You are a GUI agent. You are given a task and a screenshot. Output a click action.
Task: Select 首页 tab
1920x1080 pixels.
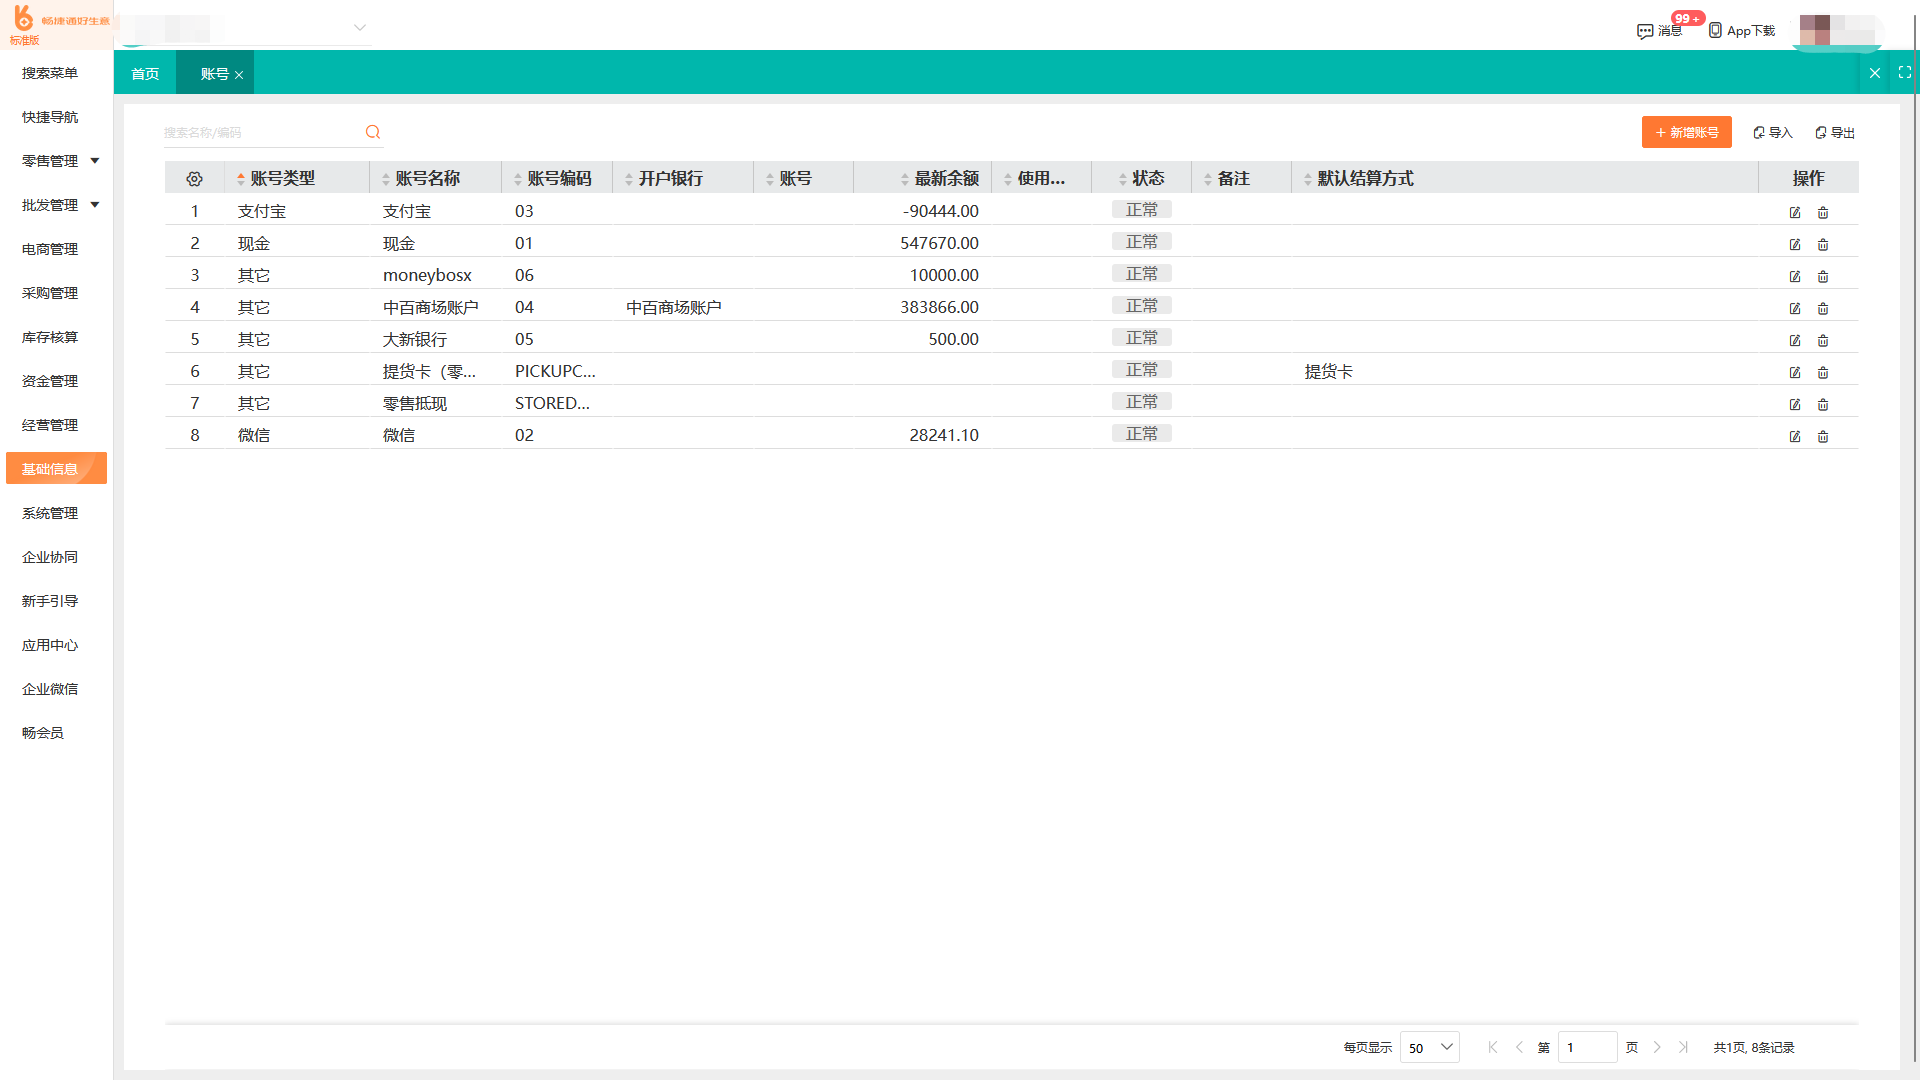pos(145,73)
